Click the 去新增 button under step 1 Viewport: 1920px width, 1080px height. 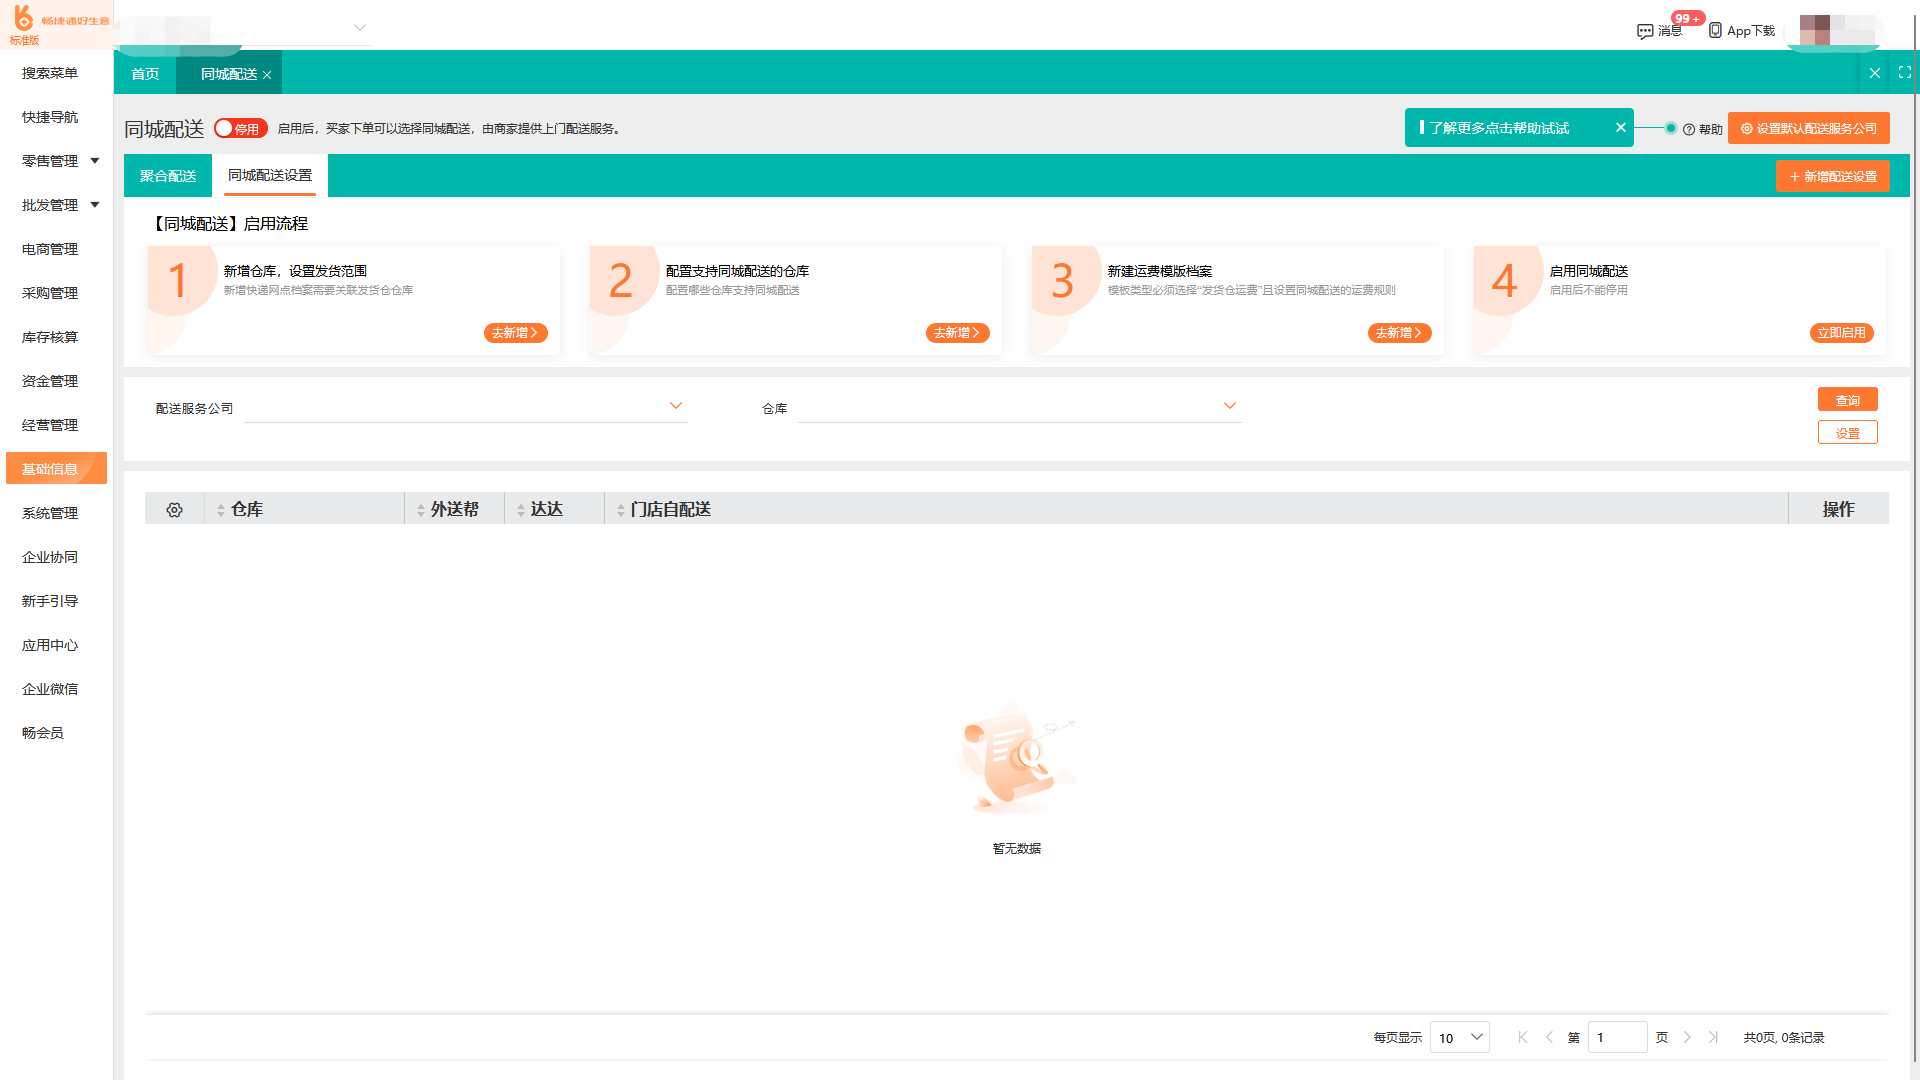(512, 332)
